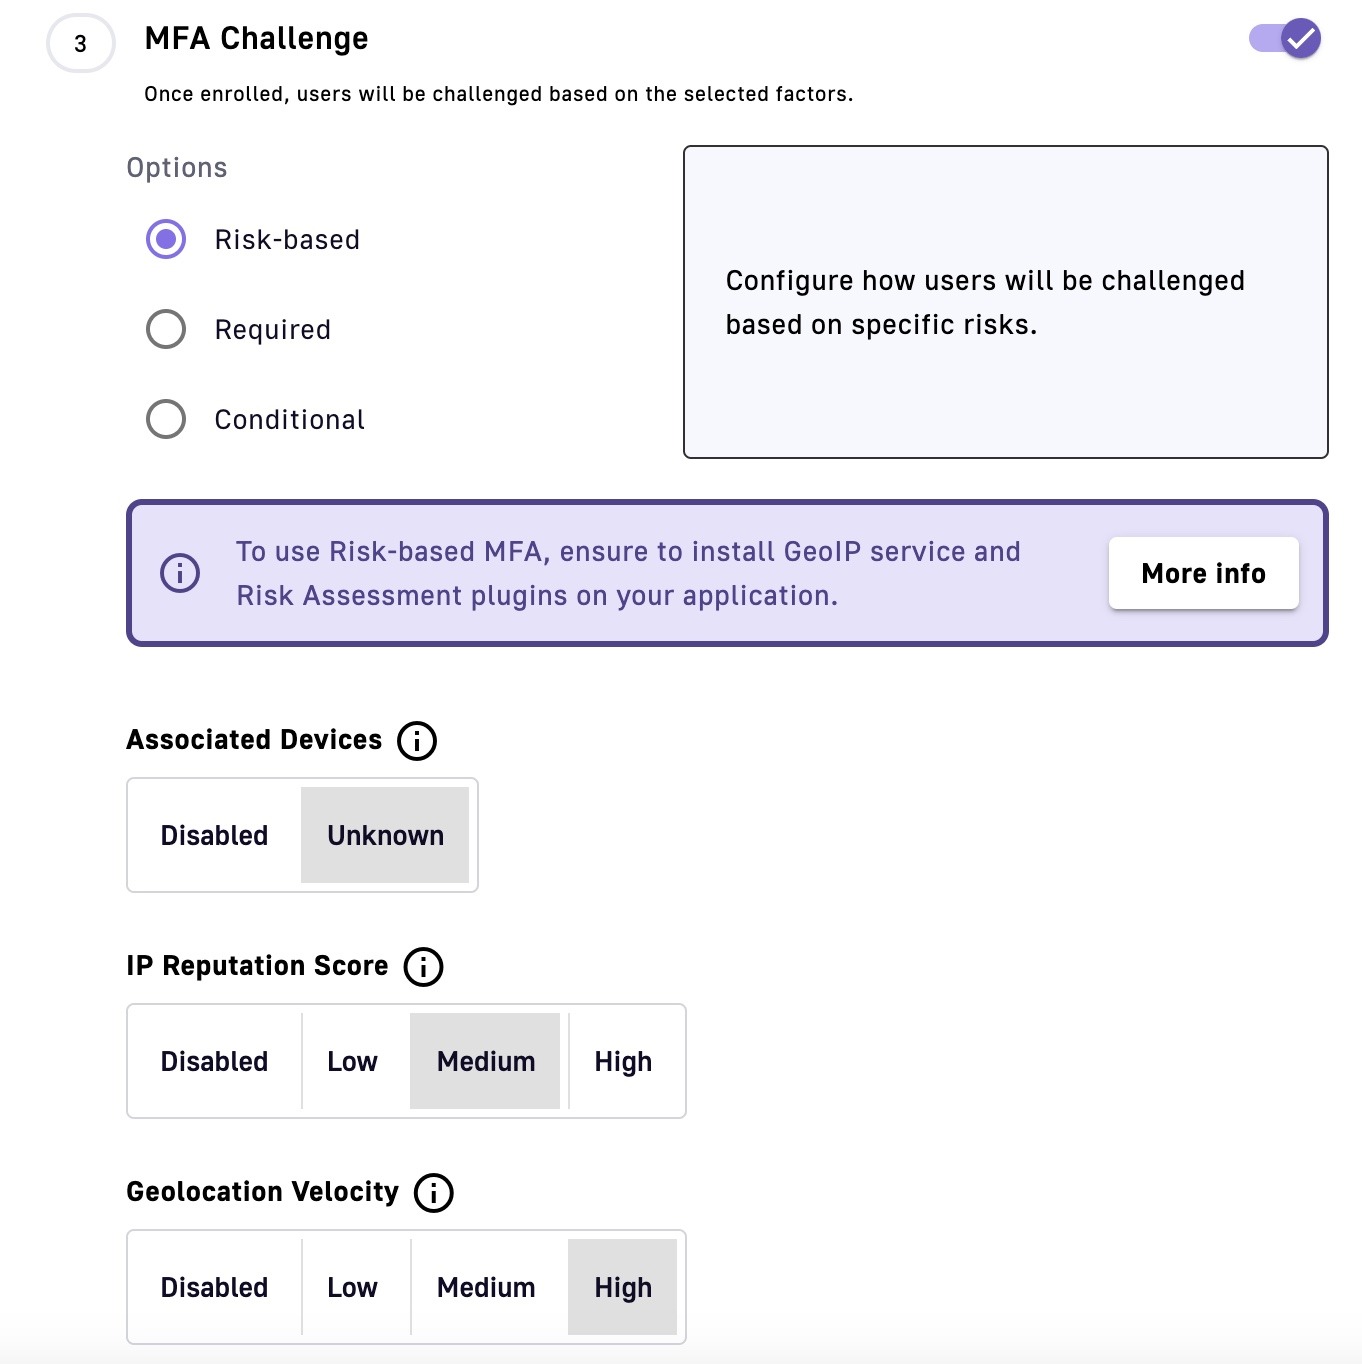Select the Conditional challenge option
This screenshot has width=1362, height=1364.
click(166, 419)
